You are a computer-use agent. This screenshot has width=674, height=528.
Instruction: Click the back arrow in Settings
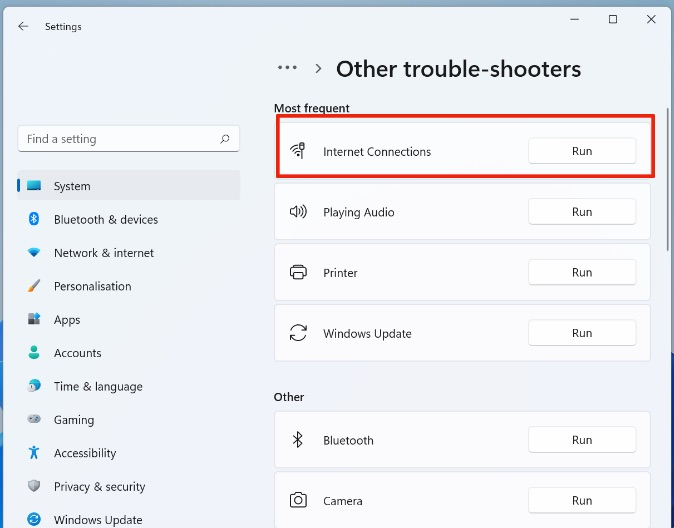(x=23, y=27)
